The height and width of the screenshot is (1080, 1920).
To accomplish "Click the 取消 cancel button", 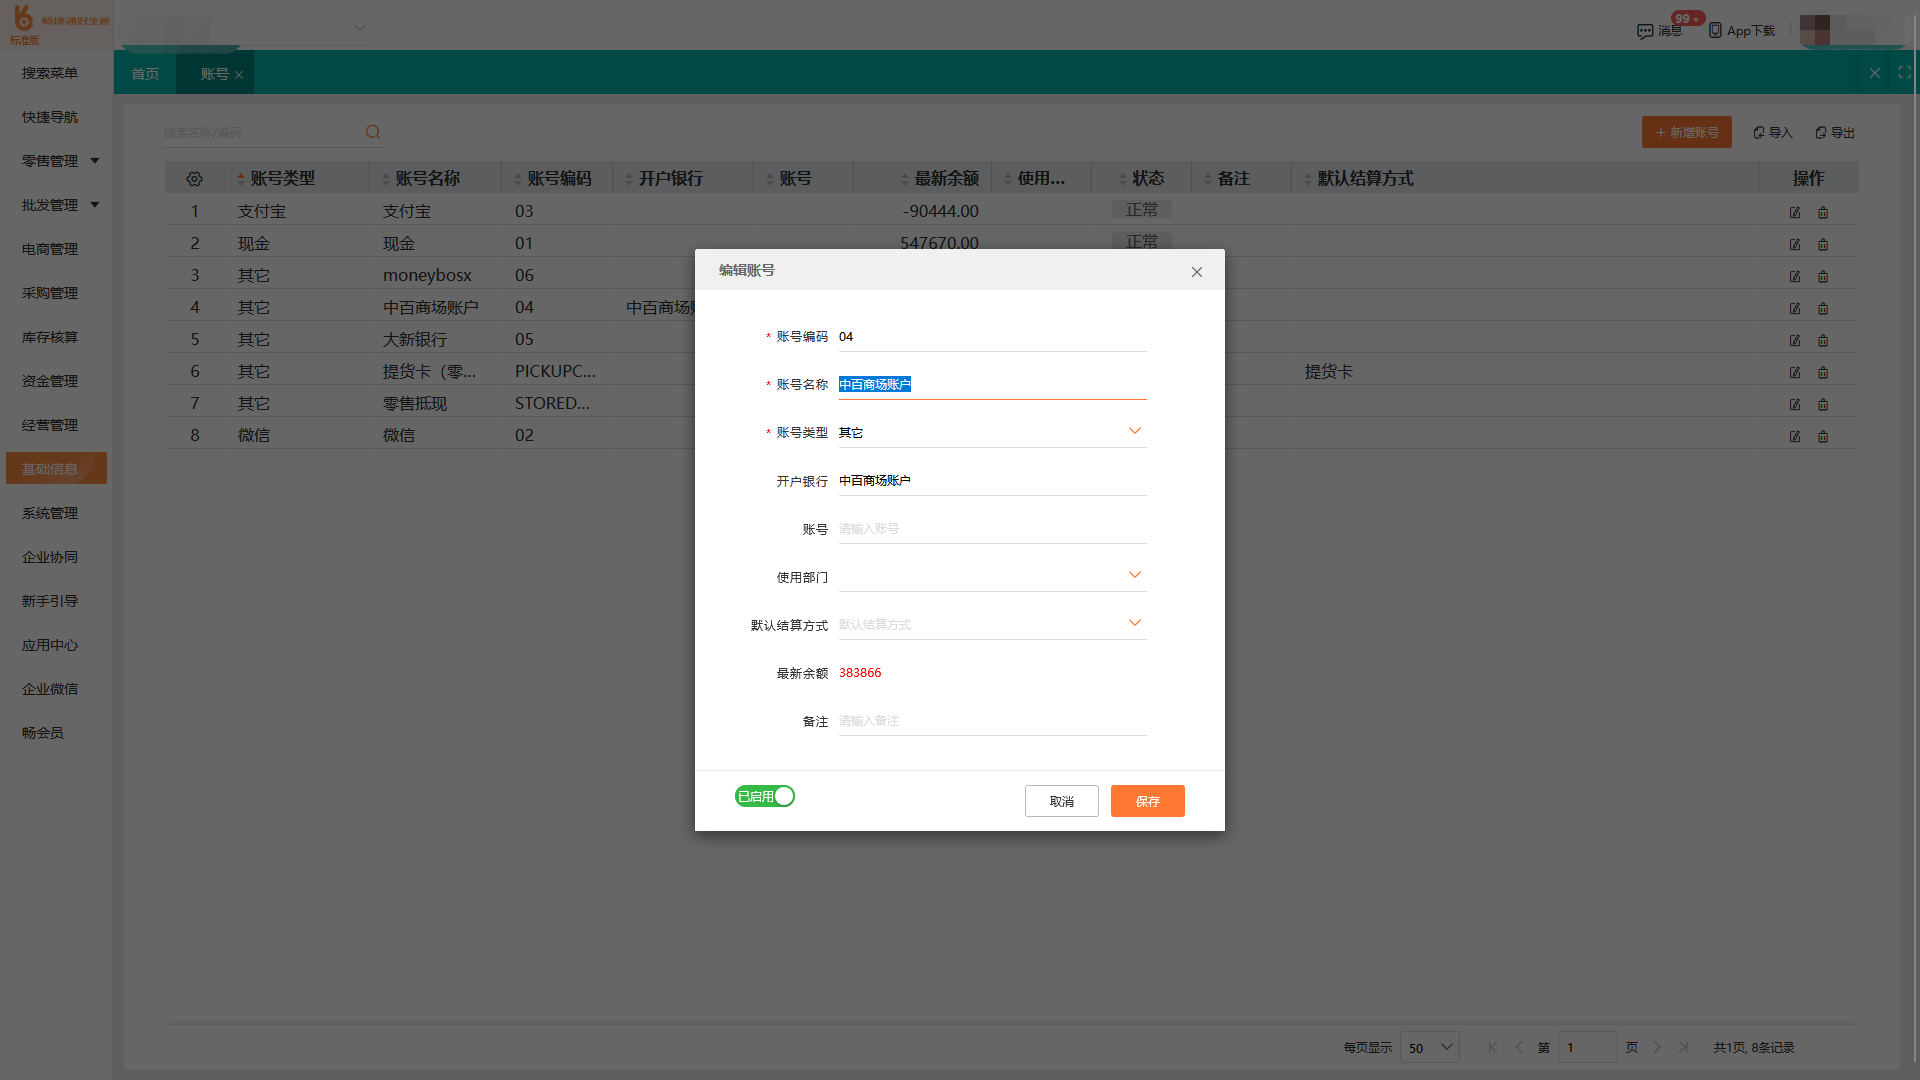I will 1063,800.
